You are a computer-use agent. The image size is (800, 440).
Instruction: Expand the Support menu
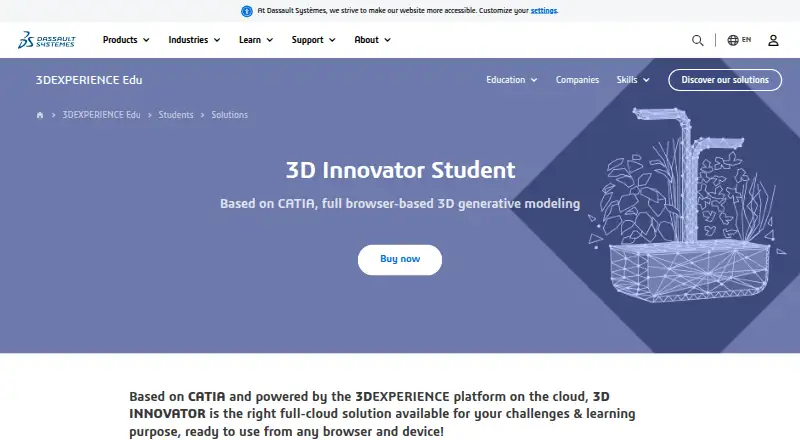(313, 40)
